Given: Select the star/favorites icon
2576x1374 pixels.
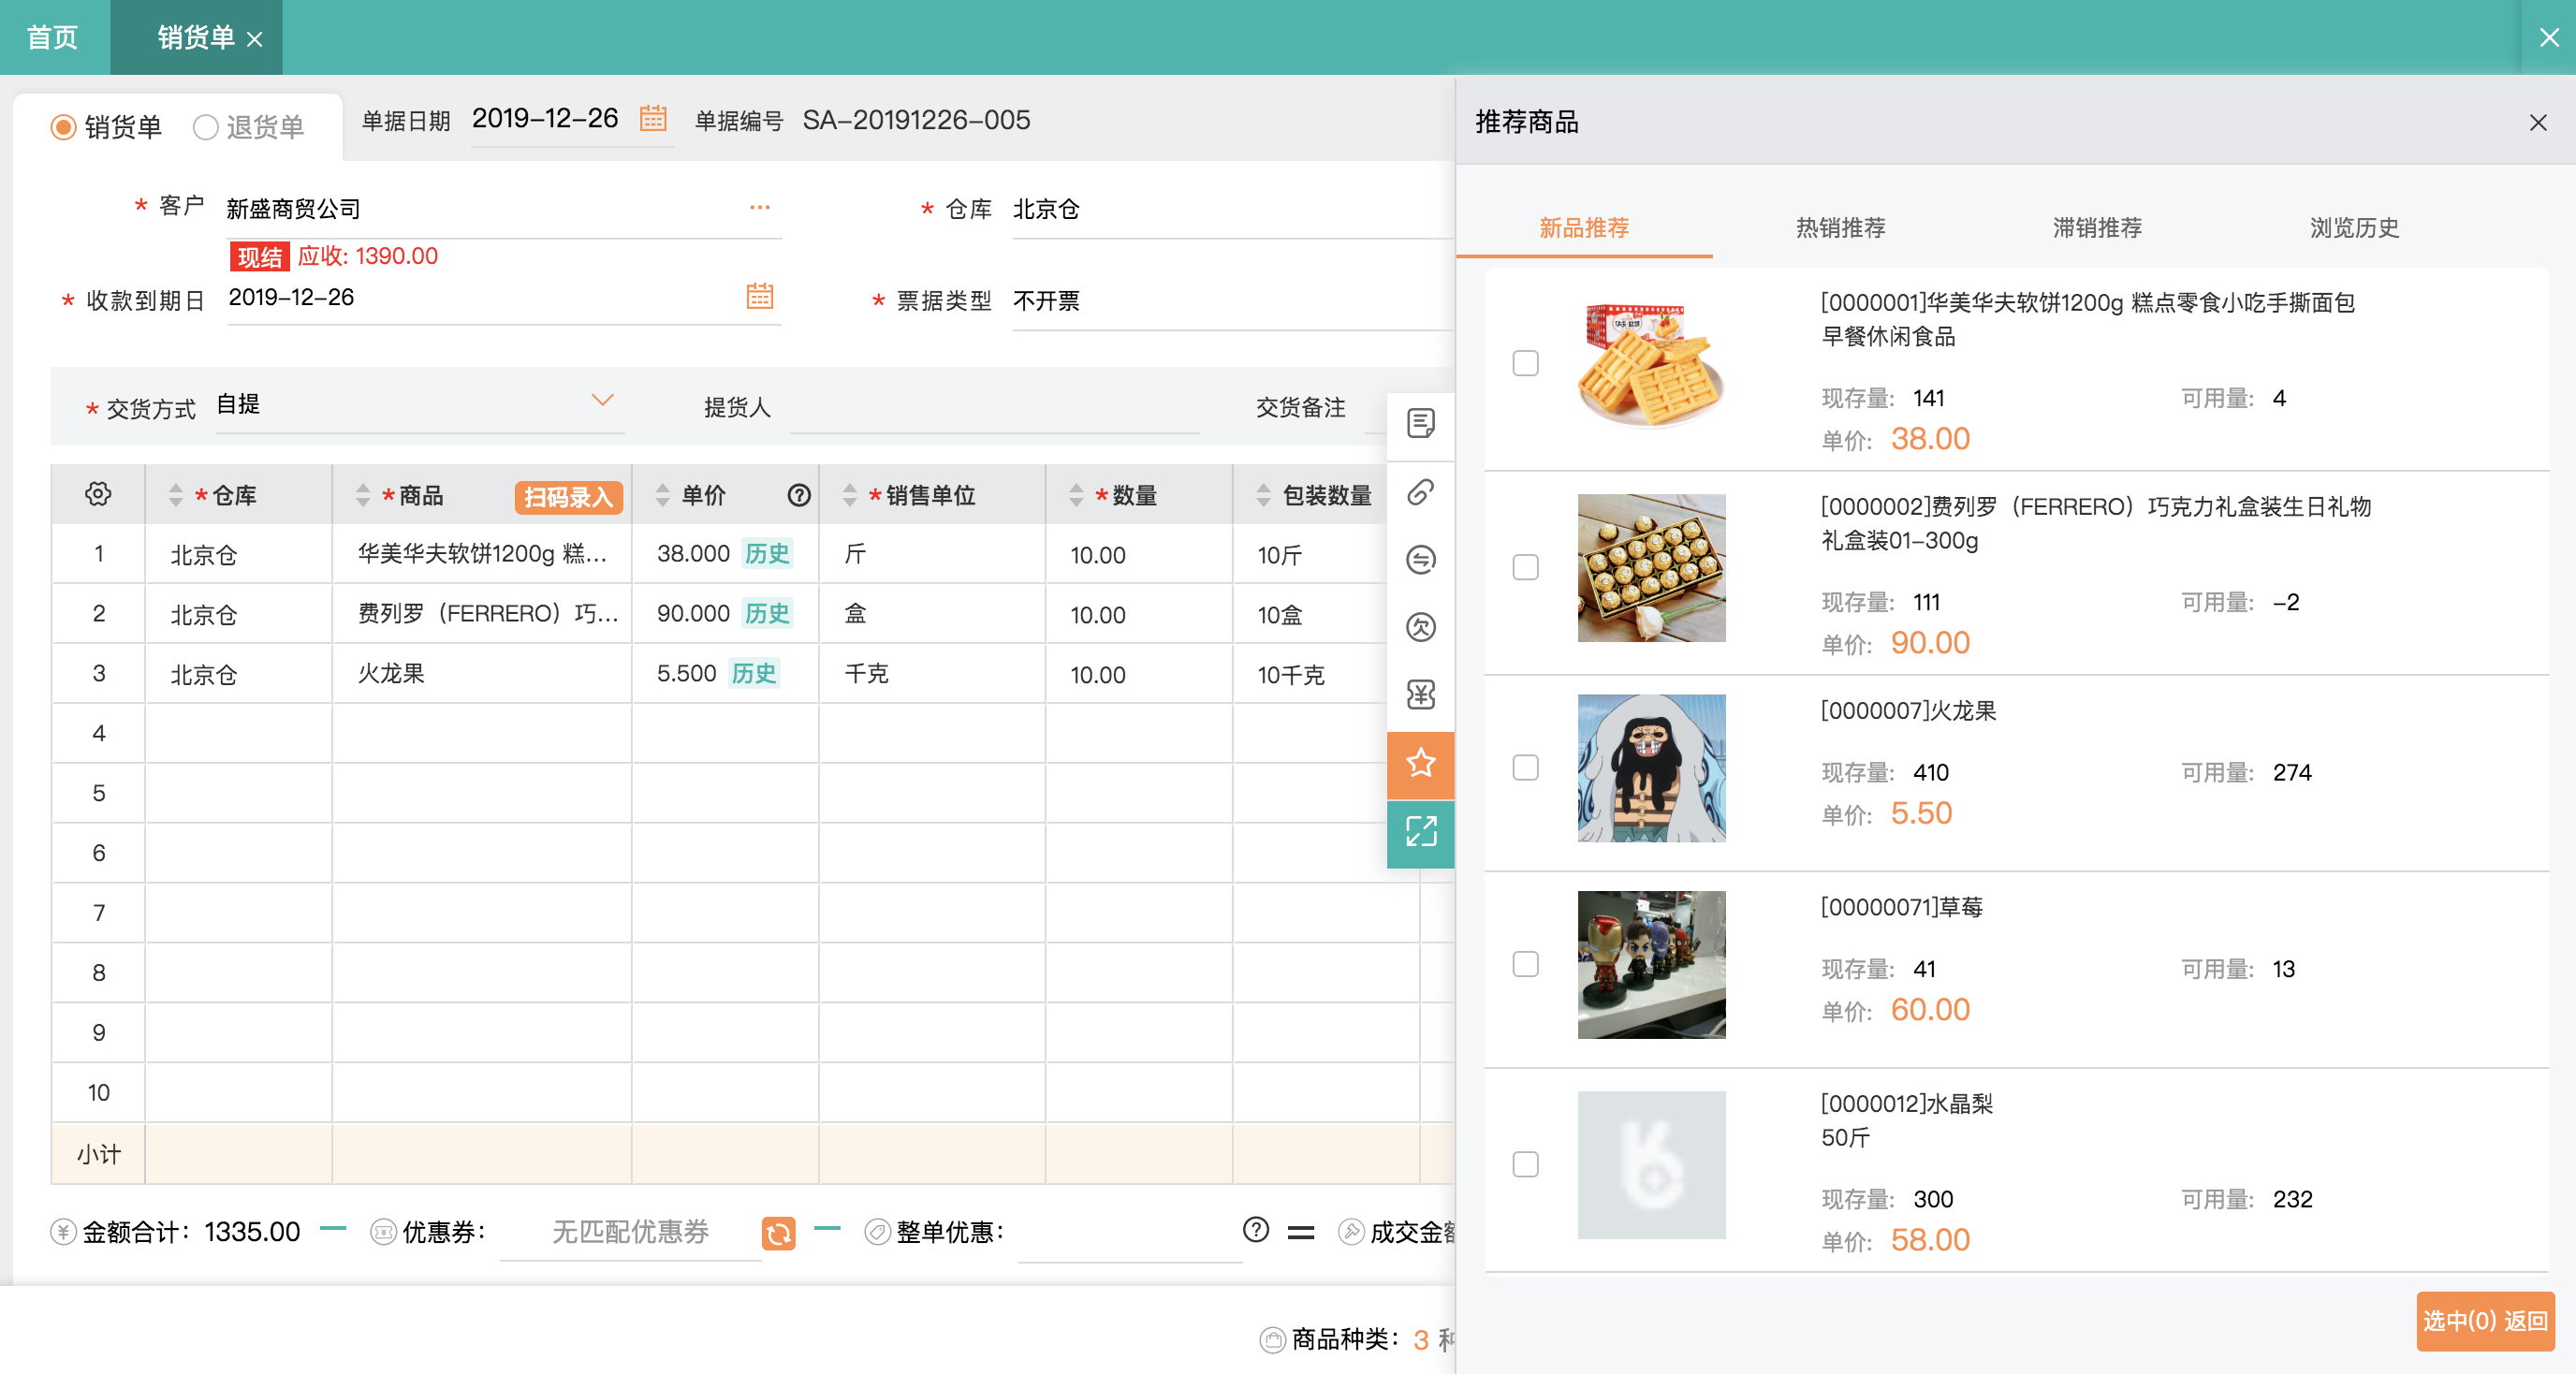Looking at the screenshot, I should 1425,763.
